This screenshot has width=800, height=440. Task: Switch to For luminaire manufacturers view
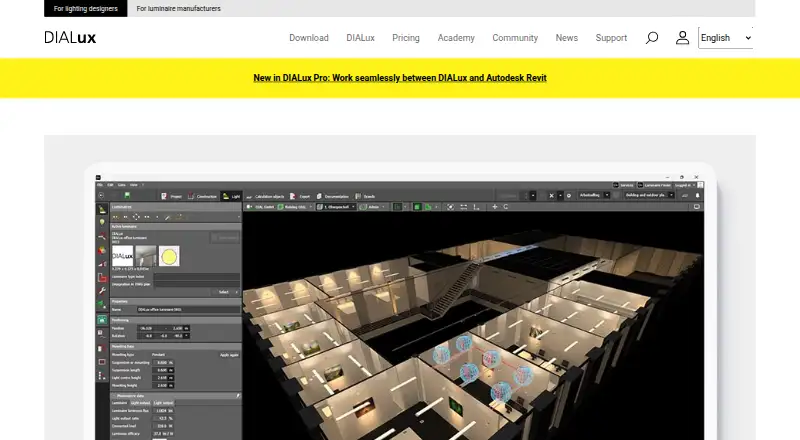[x=179, y=9]
